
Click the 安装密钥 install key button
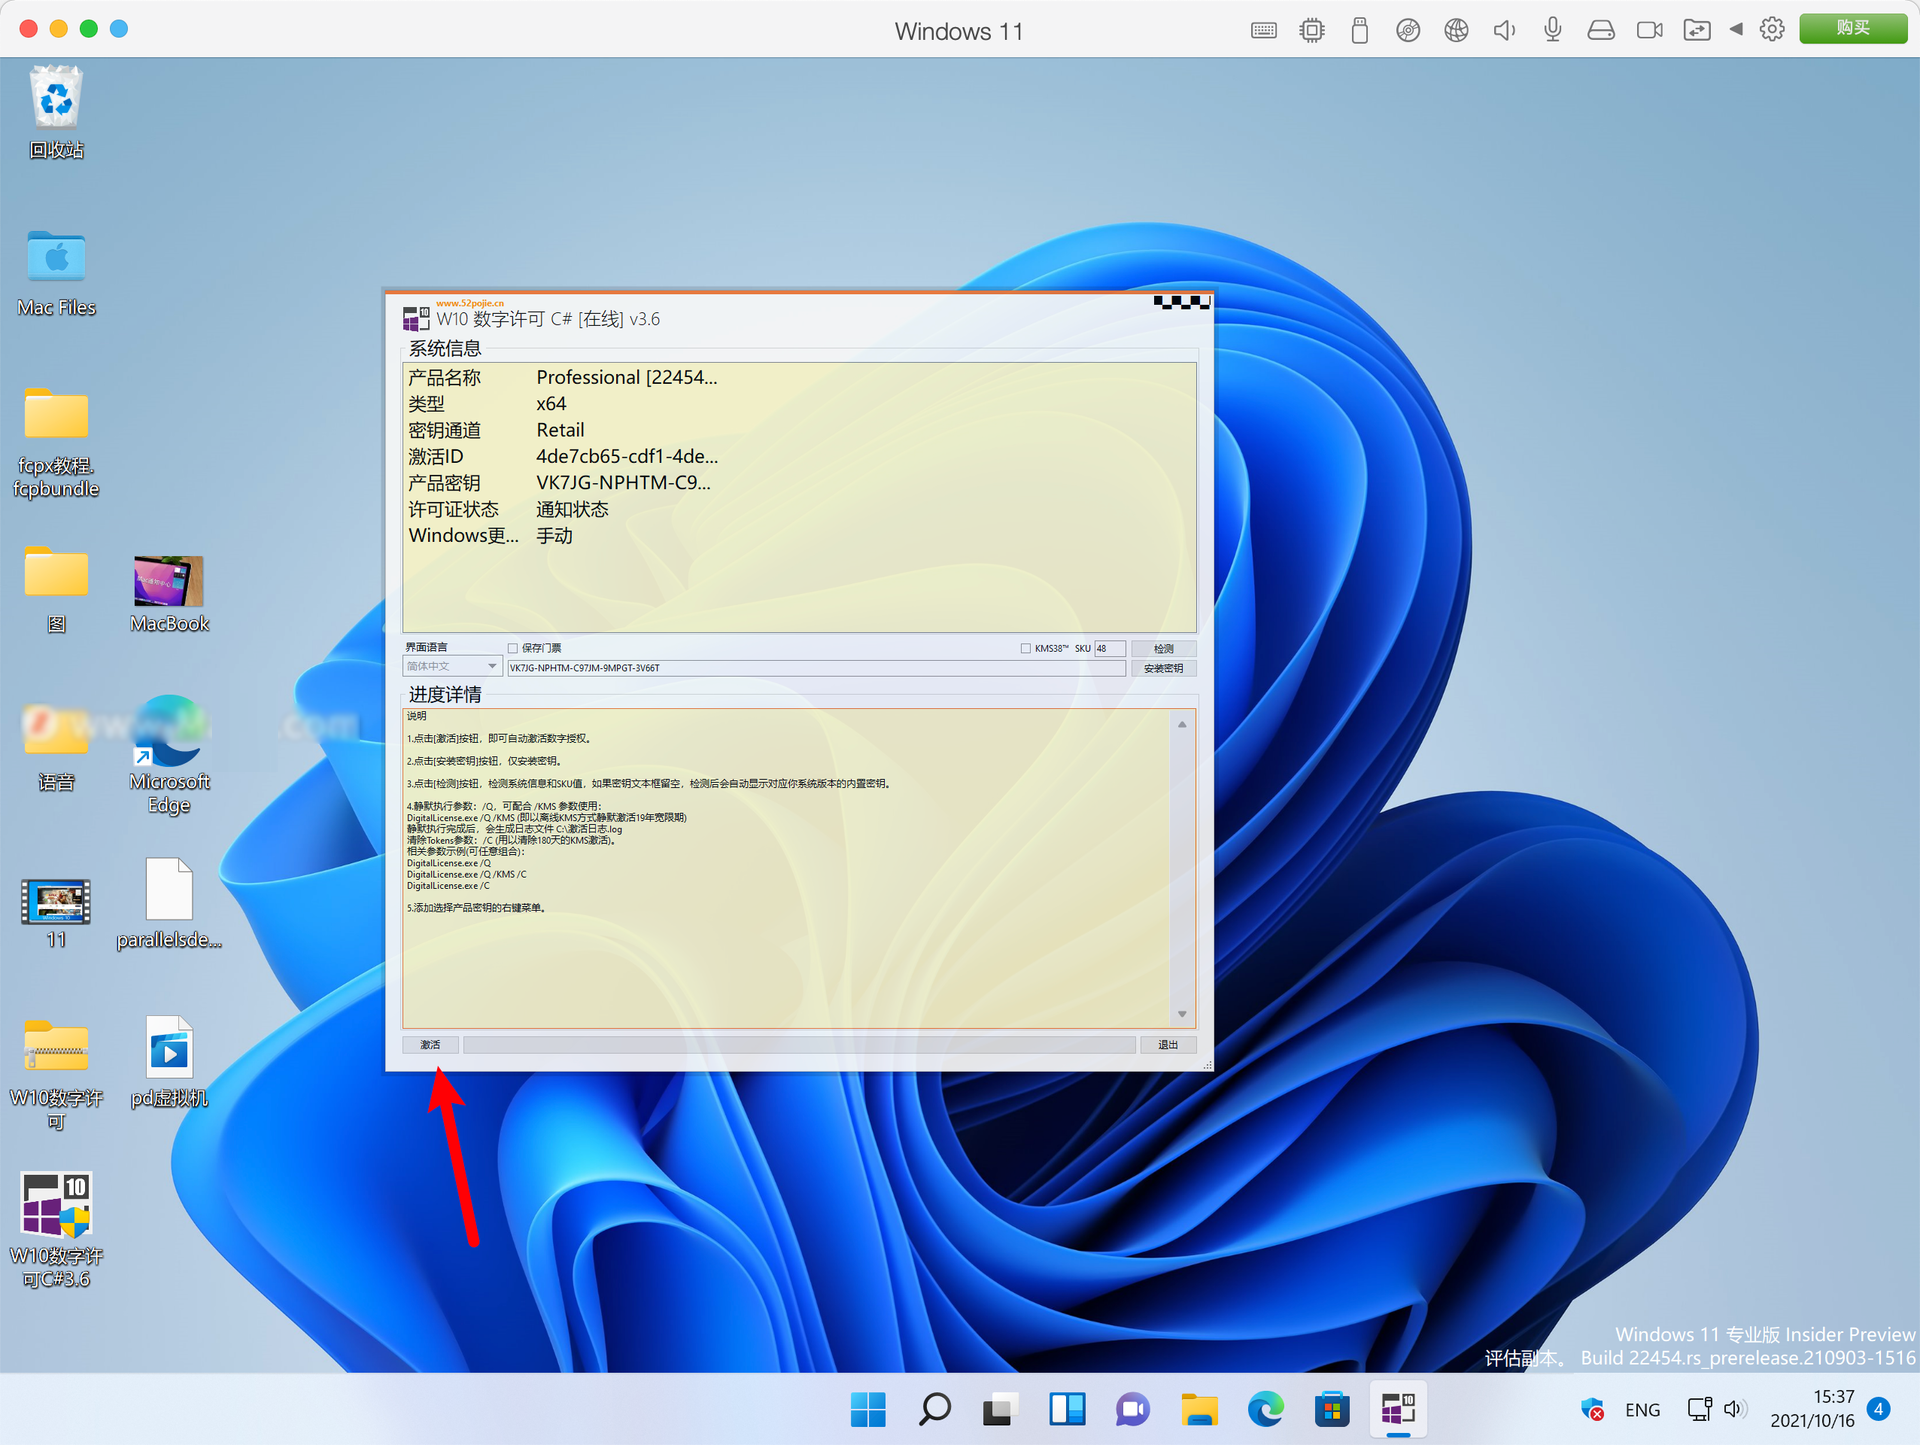(1163, 667)
